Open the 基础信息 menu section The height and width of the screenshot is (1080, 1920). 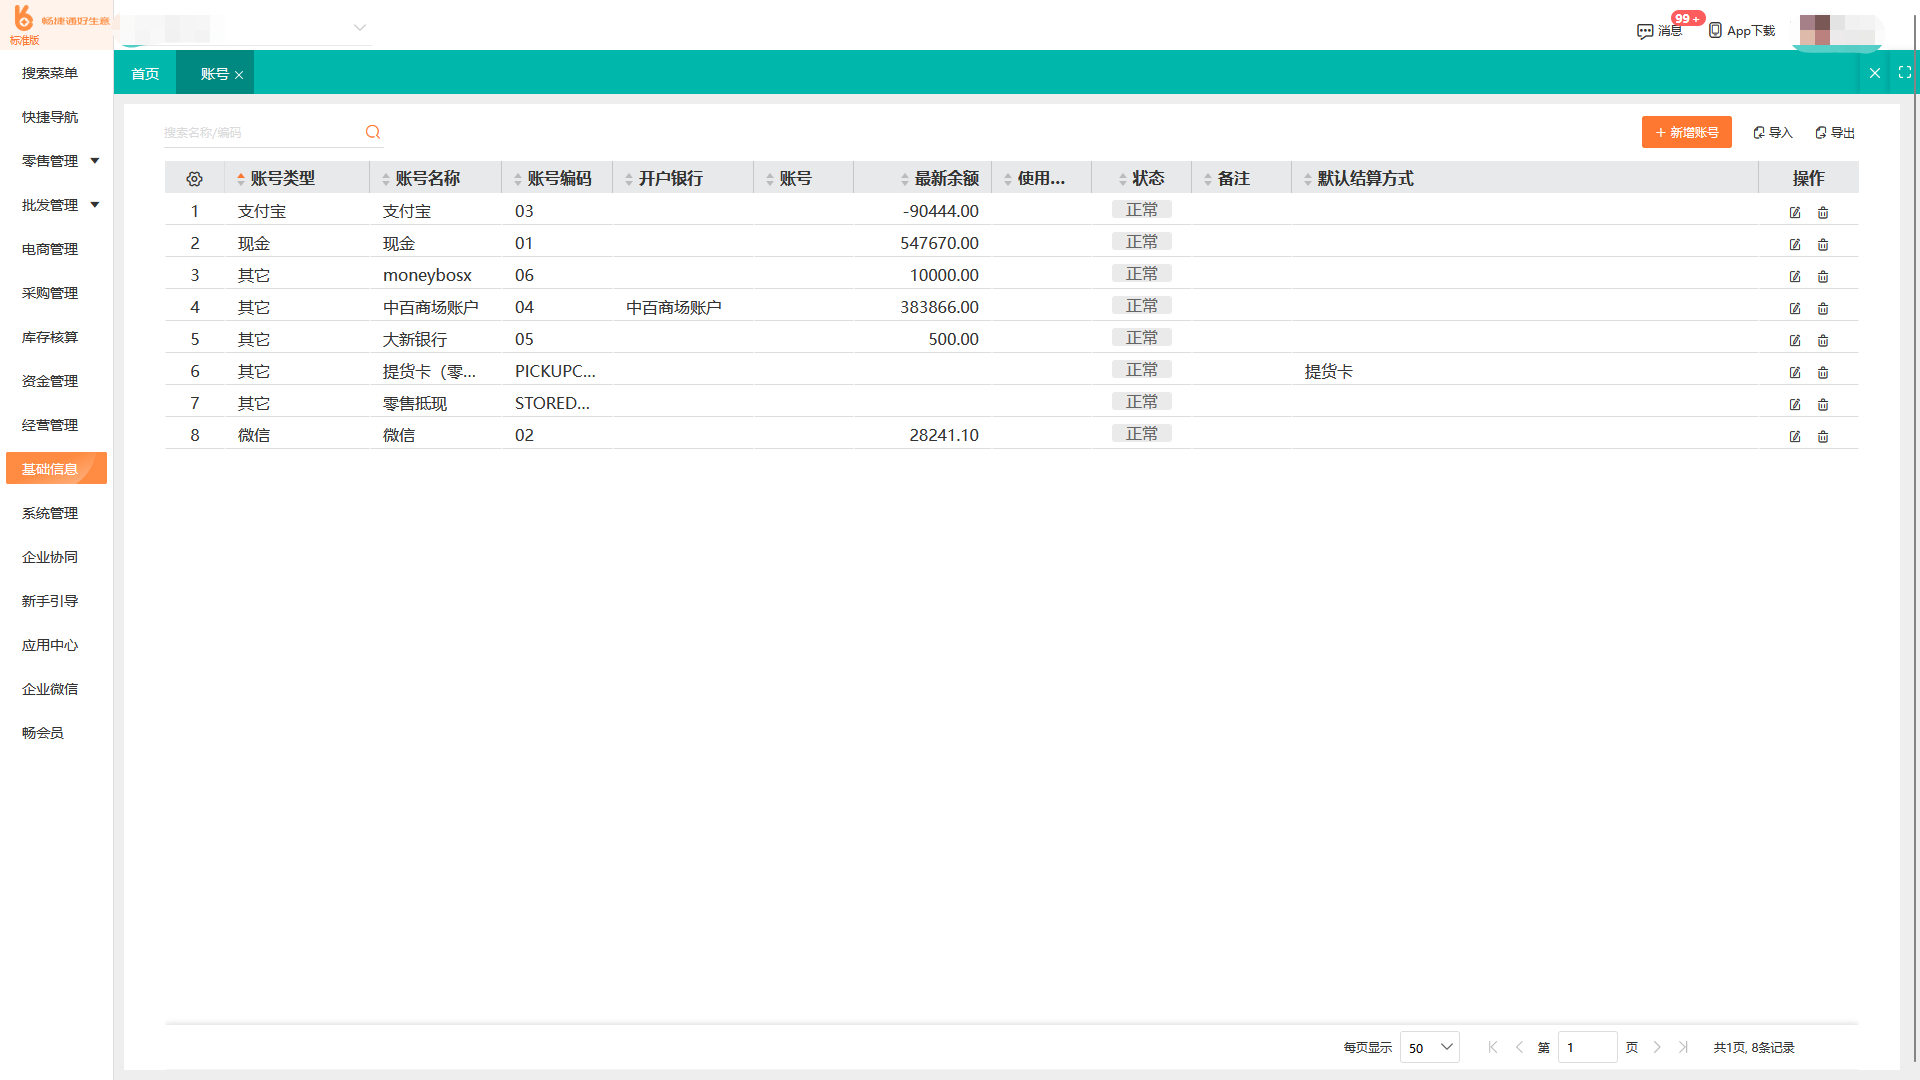[x=54, y=468]
